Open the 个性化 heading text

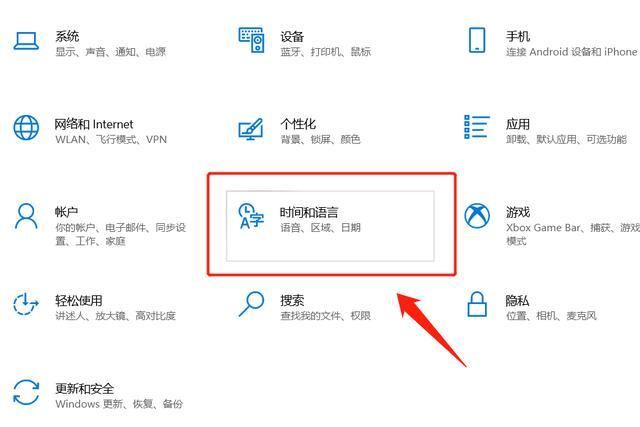click(x=298, y=124)
